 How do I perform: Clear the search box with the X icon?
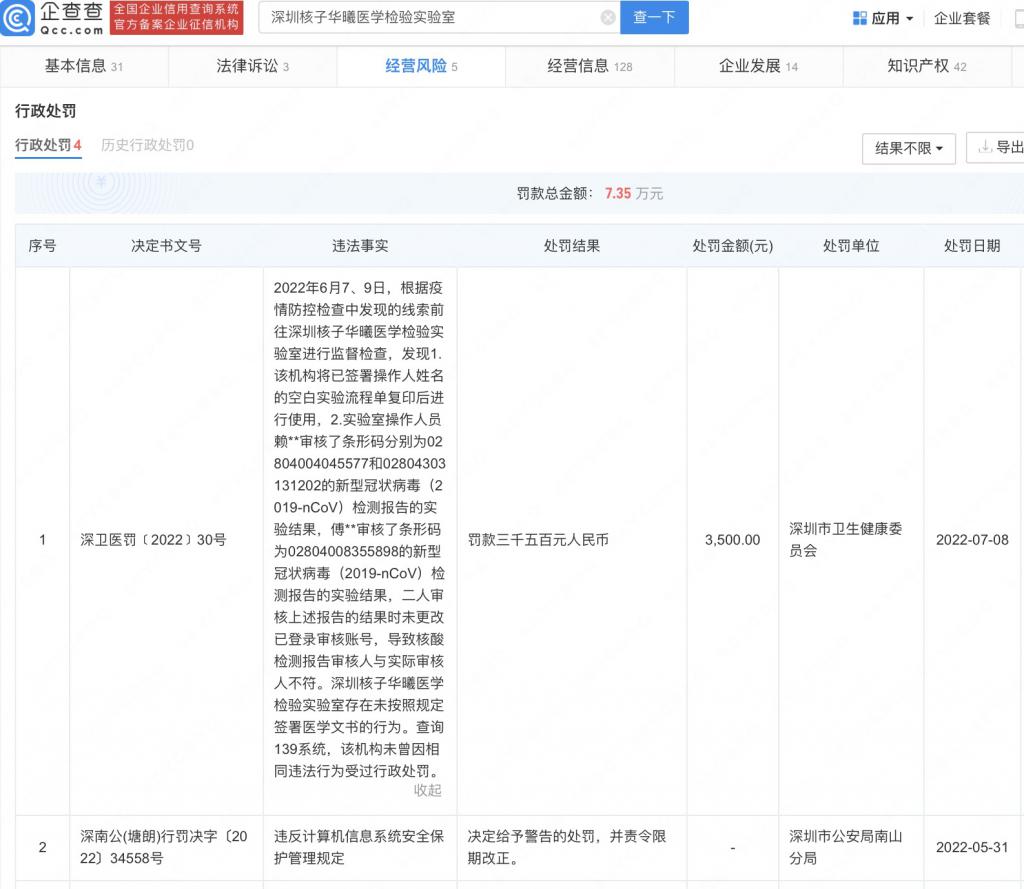tap(608, 18)
